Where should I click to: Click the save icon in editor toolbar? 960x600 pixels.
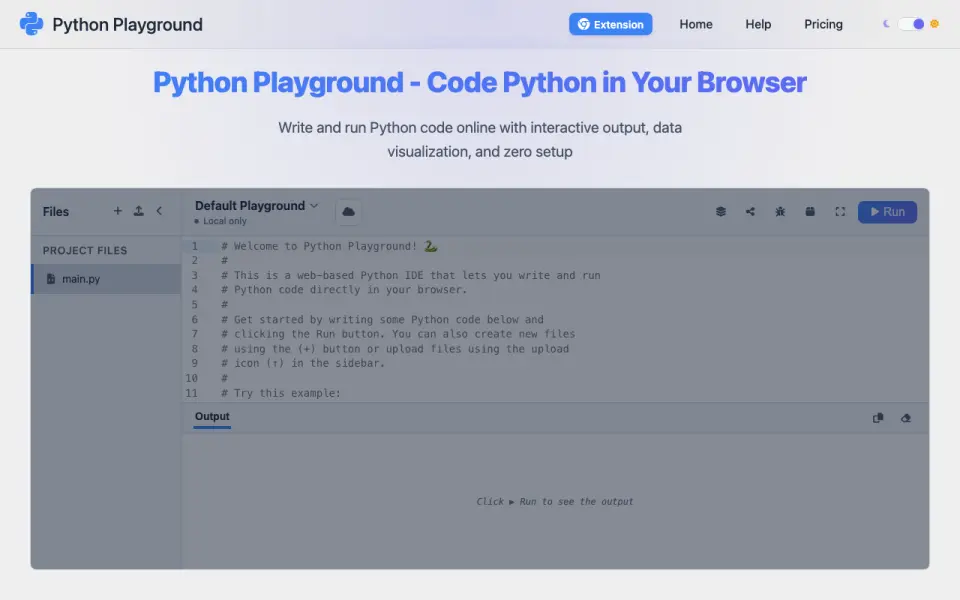tap(810, 211)
